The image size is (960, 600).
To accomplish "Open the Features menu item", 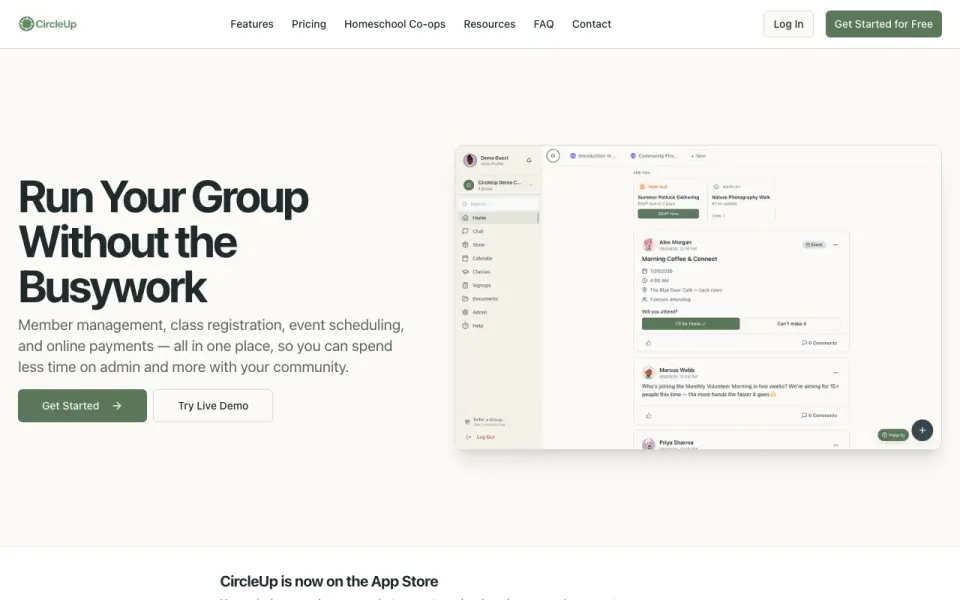I will point(252,24).
